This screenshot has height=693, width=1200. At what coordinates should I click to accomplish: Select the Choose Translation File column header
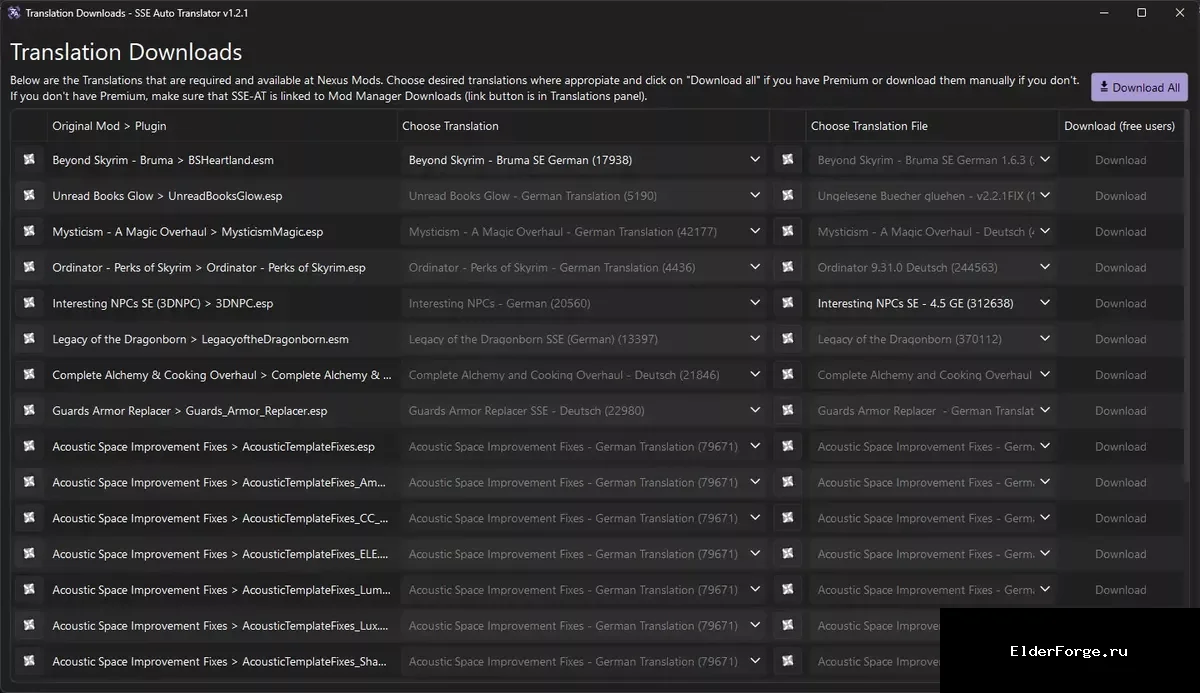(869, 126)
